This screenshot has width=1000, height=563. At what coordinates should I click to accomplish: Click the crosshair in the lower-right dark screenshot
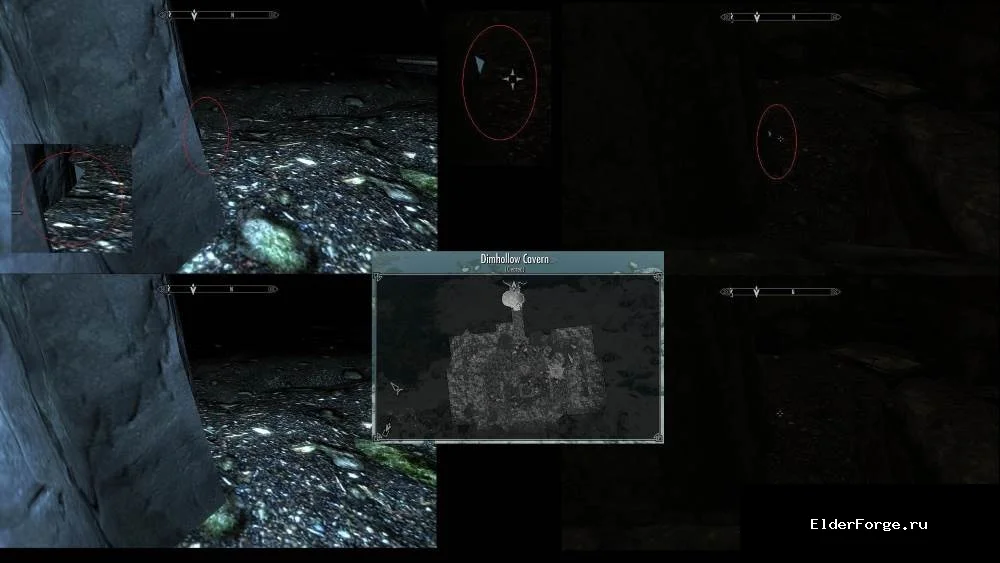[780, 412]
